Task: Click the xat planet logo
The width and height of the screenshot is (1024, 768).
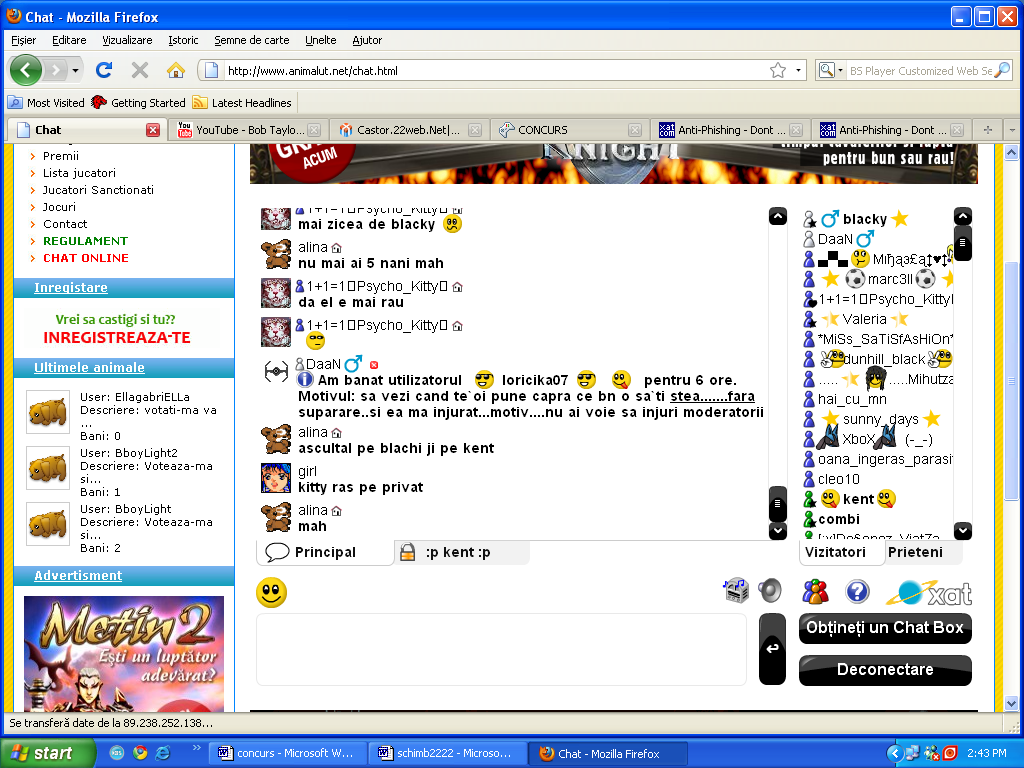Action: [935, 593]
